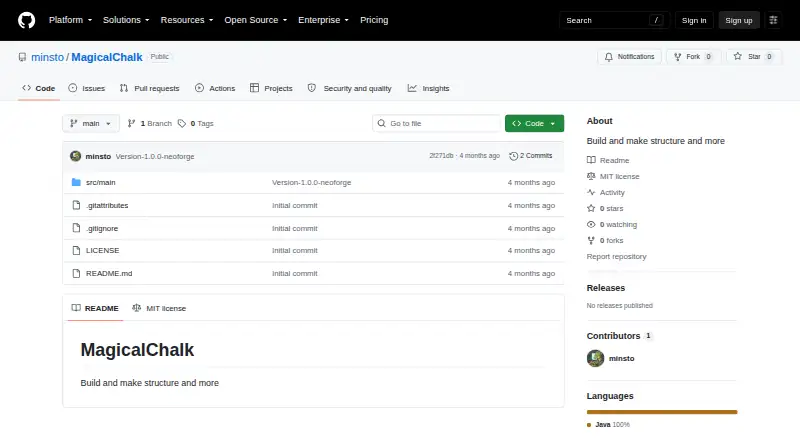Click the Readme book icon in About
Screen dimensions: 800x440
(x=591, y=160)
